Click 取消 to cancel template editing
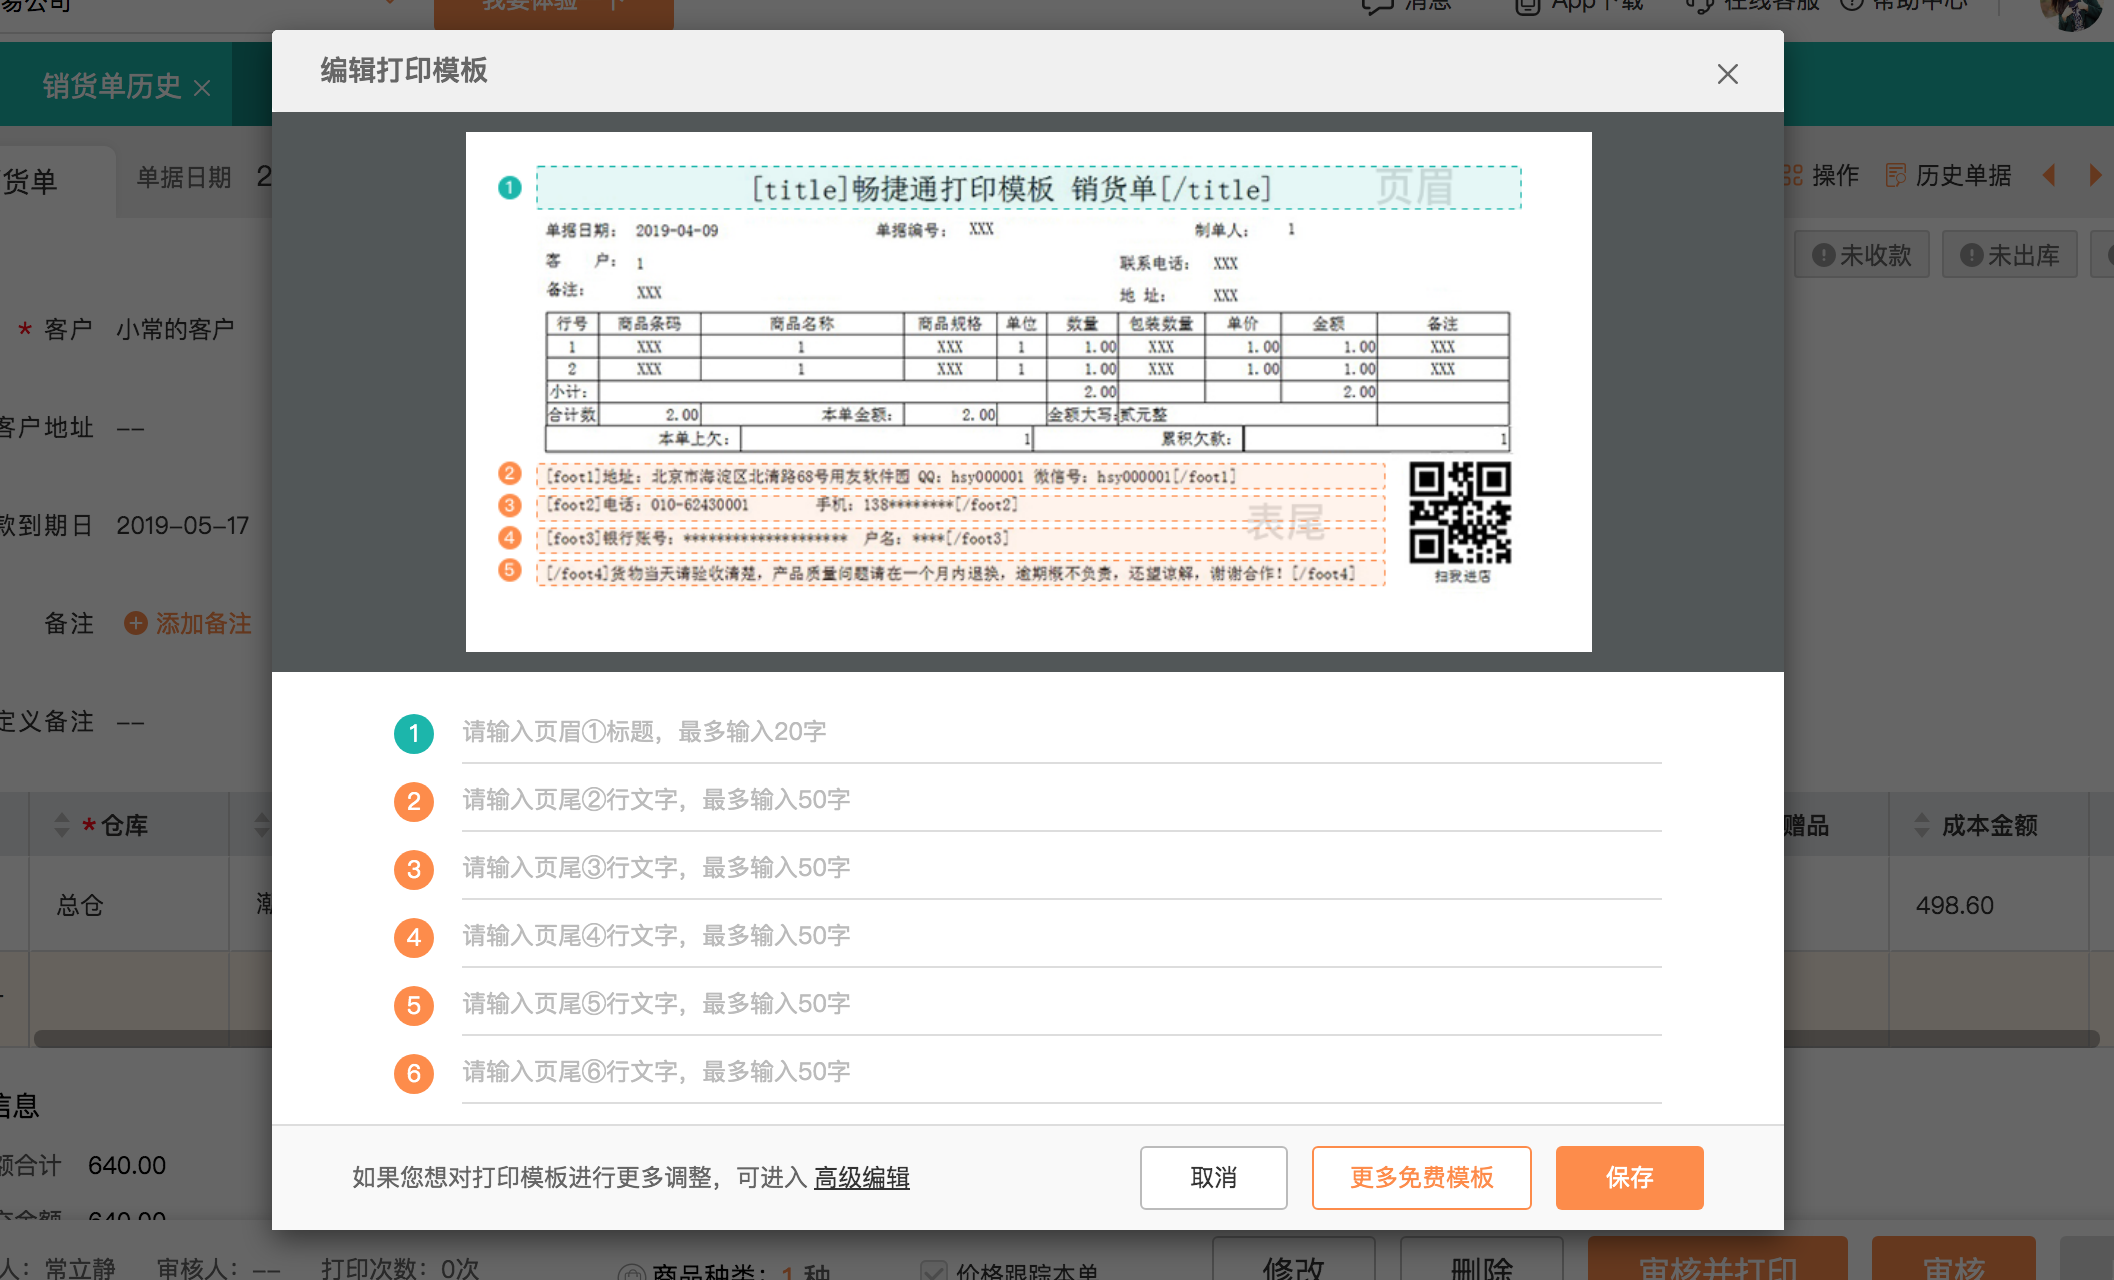 click(1216, 1177)
